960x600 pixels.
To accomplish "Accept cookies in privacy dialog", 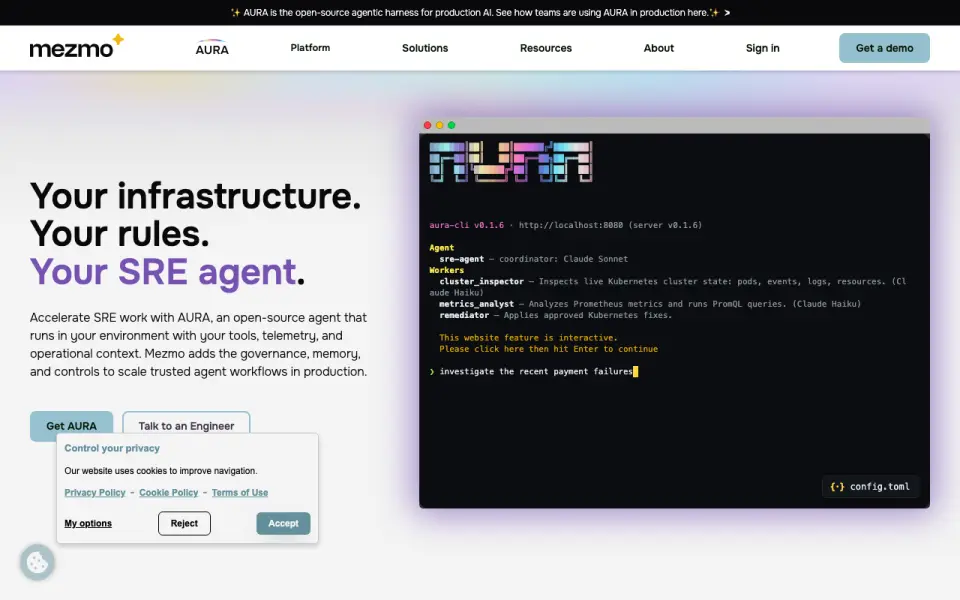I will pos(283,523).
